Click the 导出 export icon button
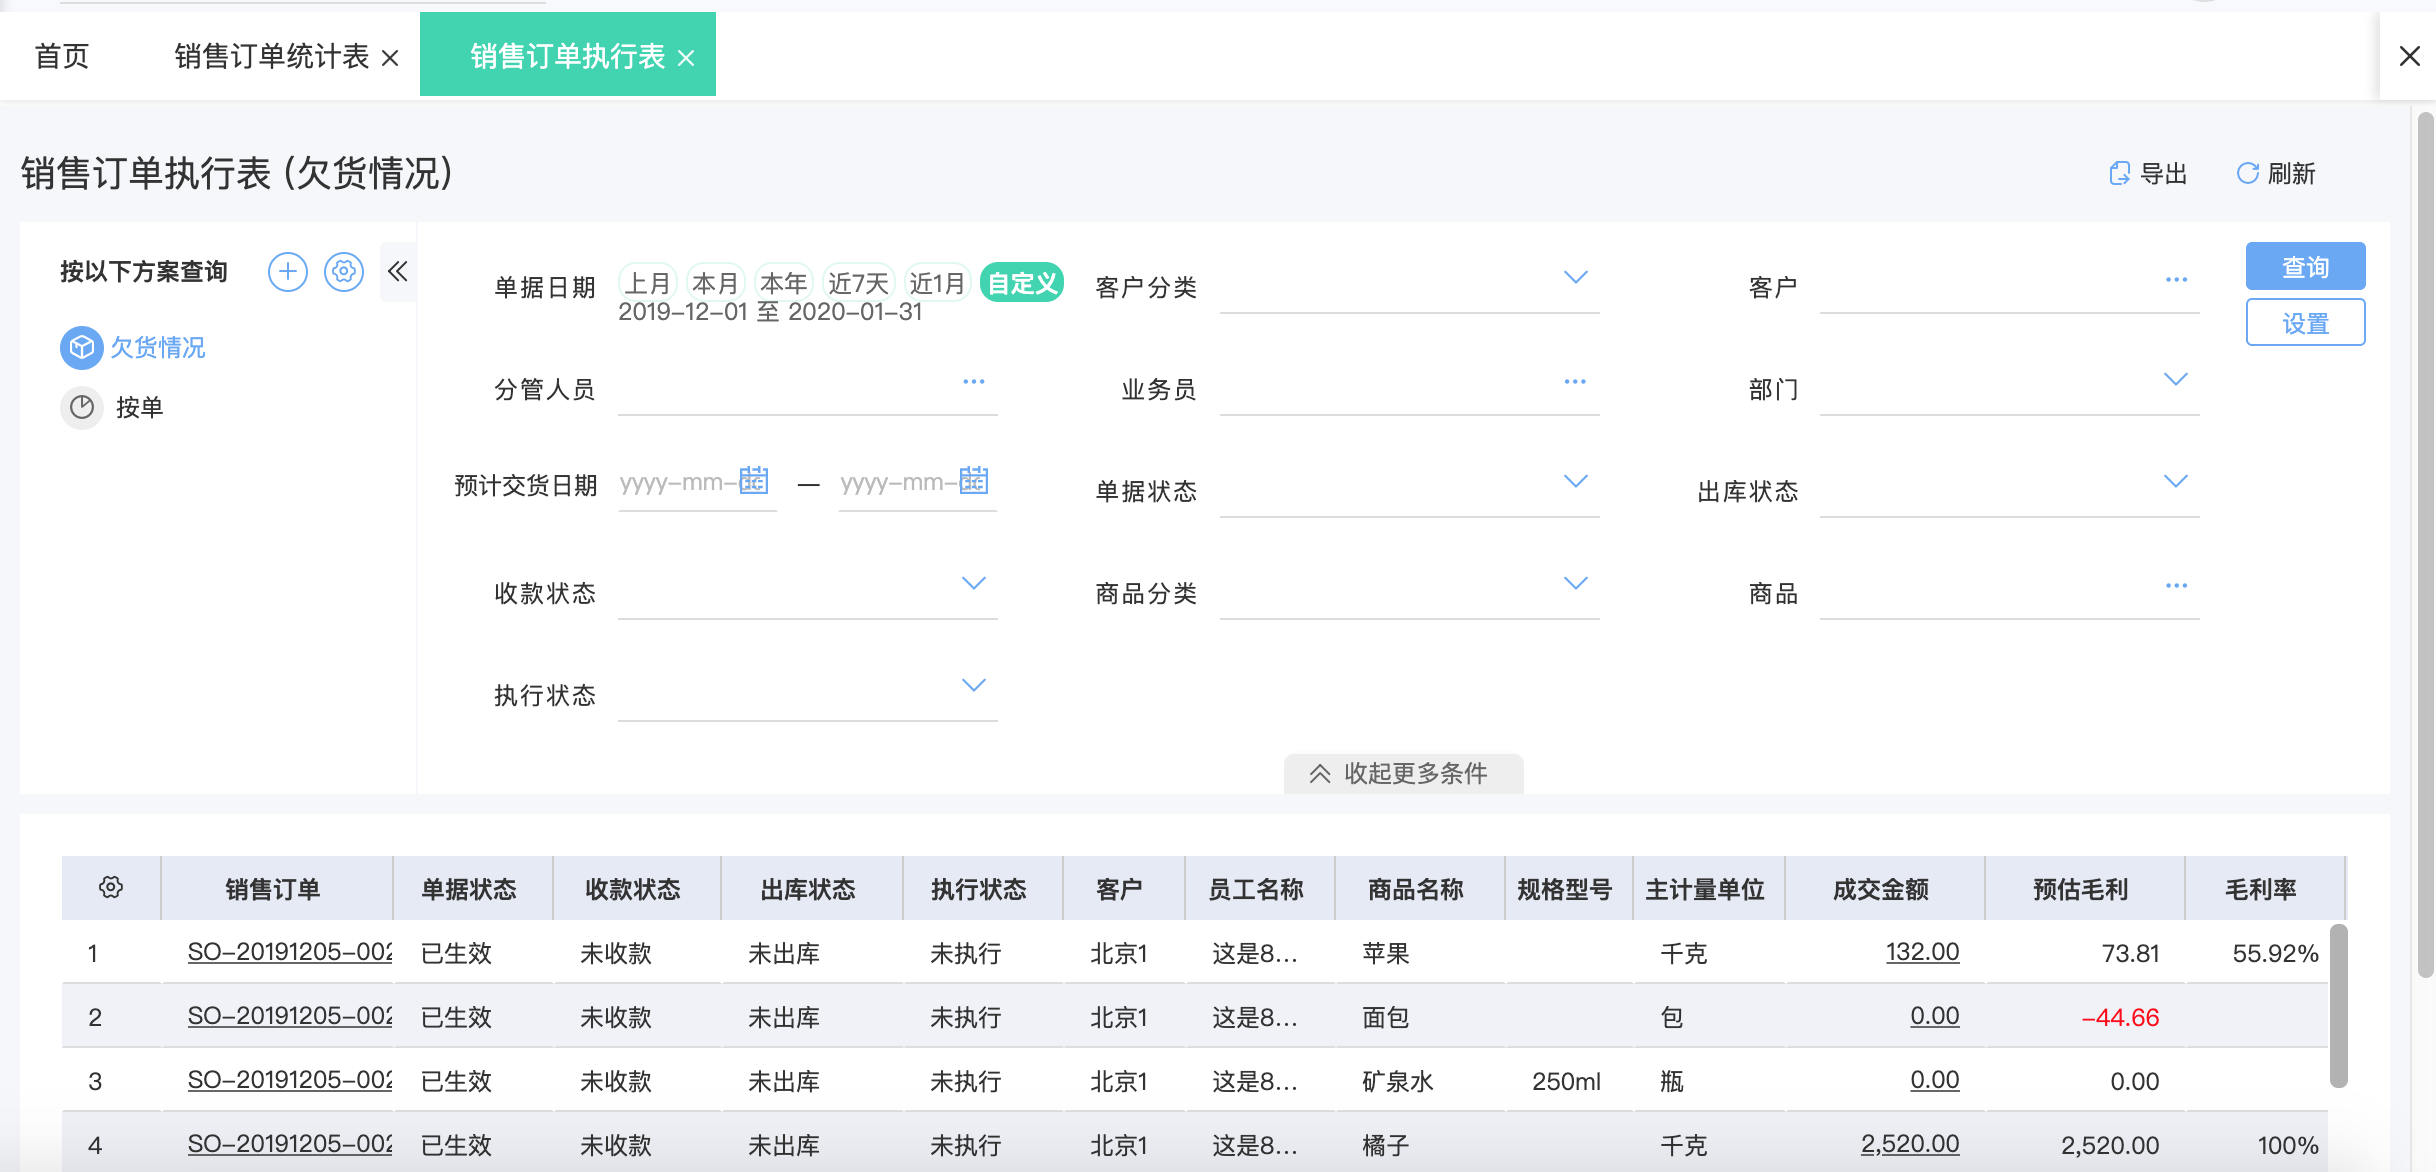Screen dimensions: 2436x1172 click(2118, 173)
